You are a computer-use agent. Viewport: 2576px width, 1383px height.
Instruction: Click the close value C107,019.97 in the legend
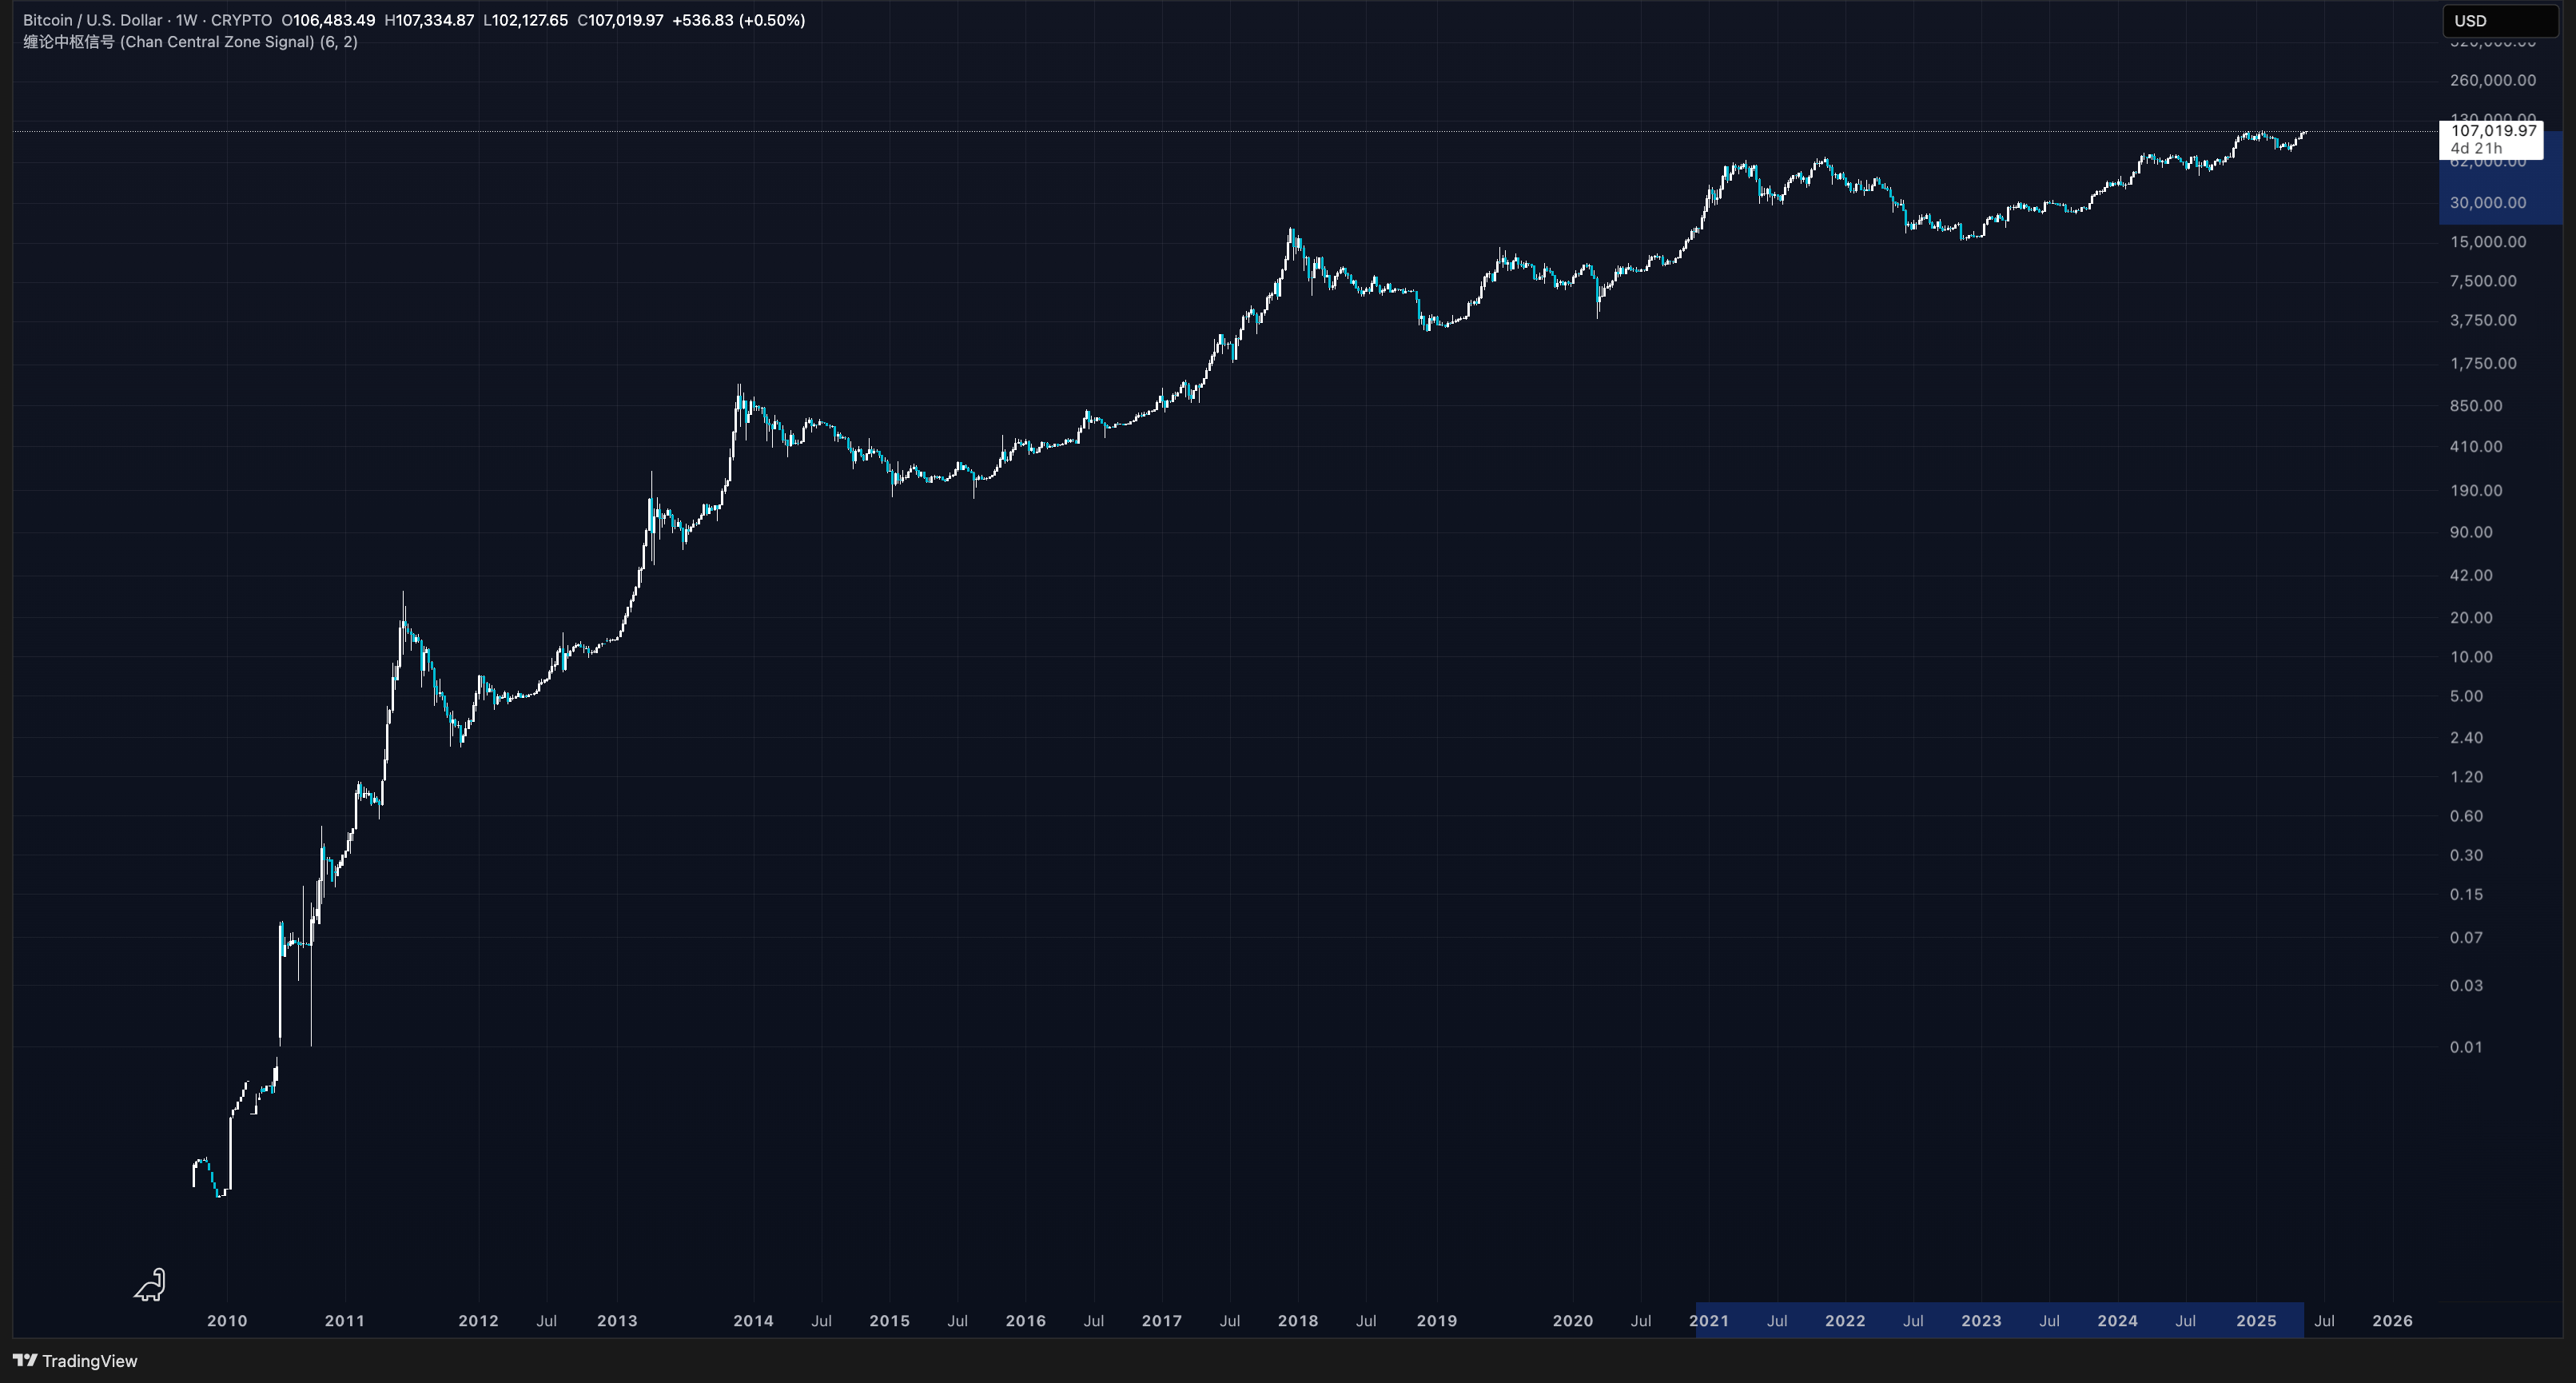pos(620,19)
